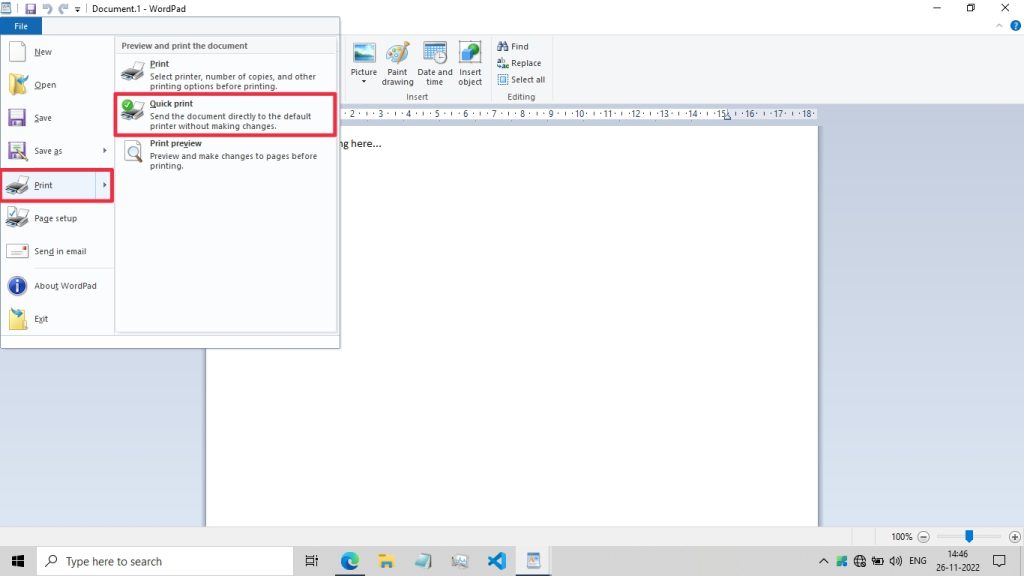Open WordPad Help question mark icon
Screen dimensions: 1024x576
pos(1016,26)
